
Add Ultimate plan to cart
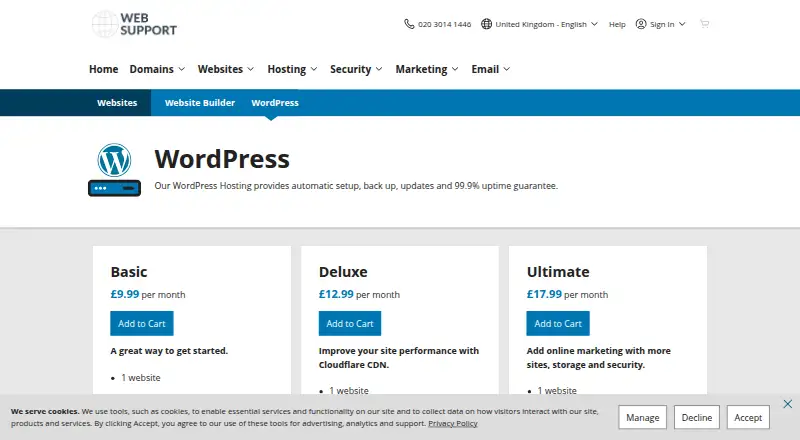[x=558, y=323]
